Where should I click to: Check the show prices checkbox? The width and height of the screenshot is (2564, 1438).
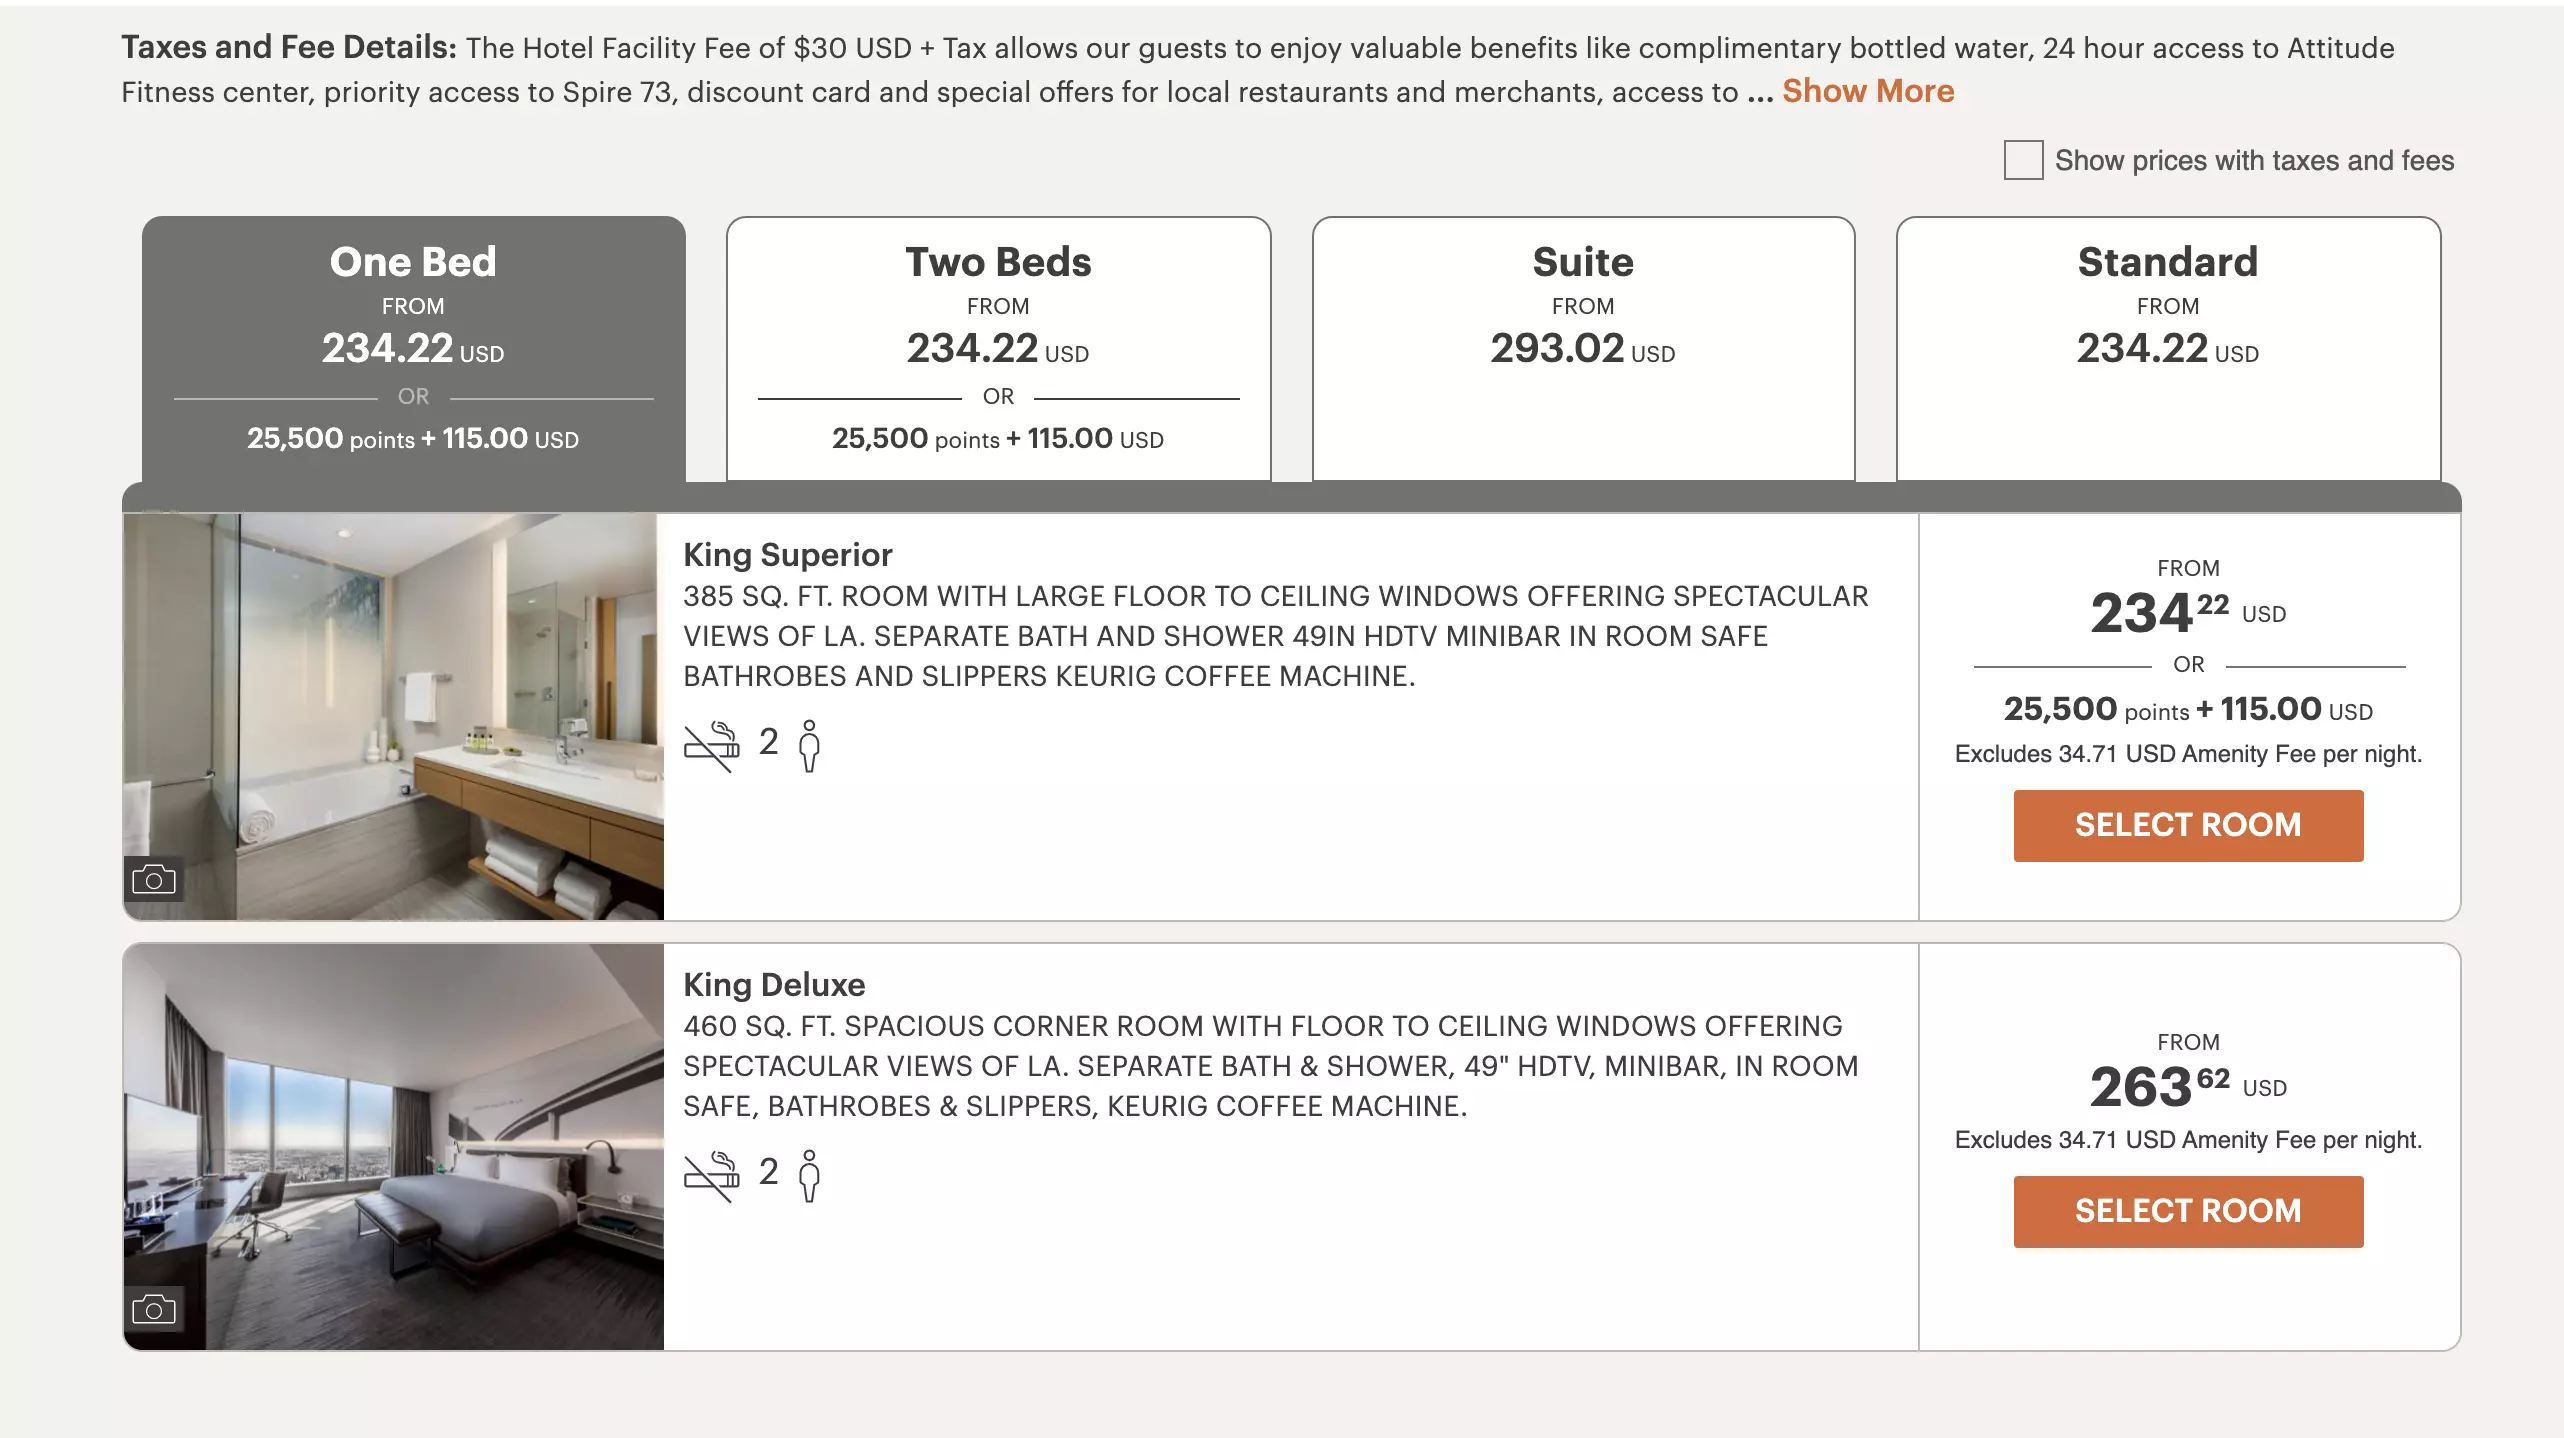[x=2022, y=158]
